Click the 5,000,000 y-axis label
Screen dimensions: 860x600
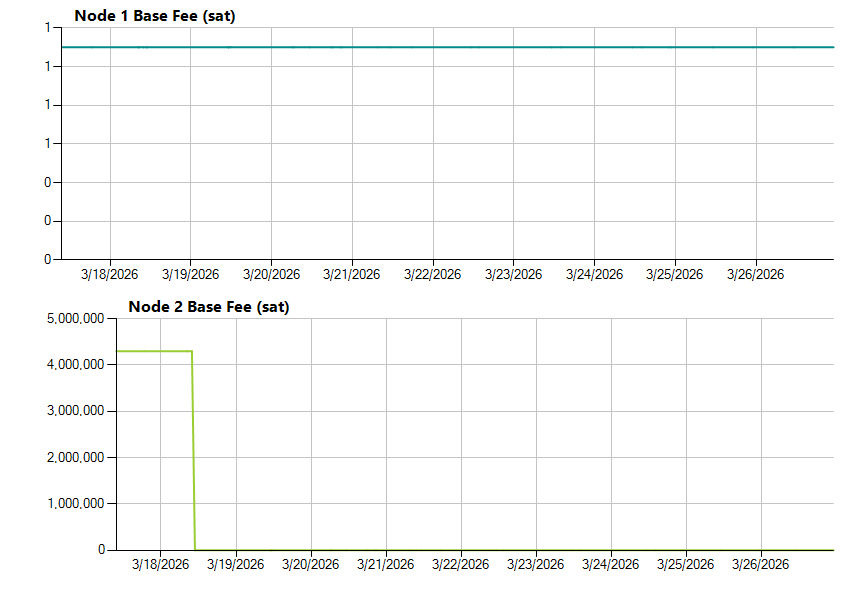click(76, 319)
